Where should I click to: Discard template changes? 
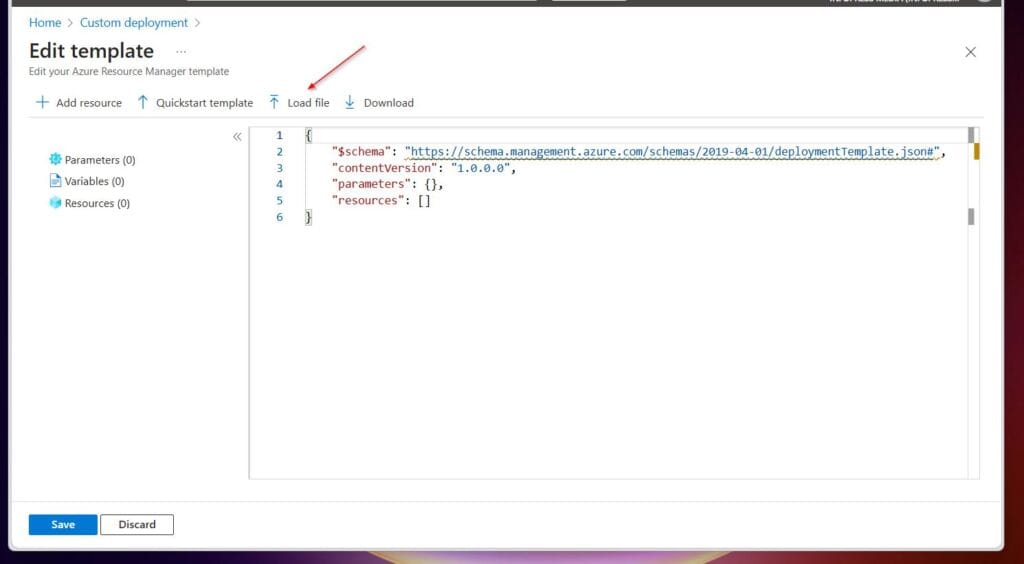137,524
